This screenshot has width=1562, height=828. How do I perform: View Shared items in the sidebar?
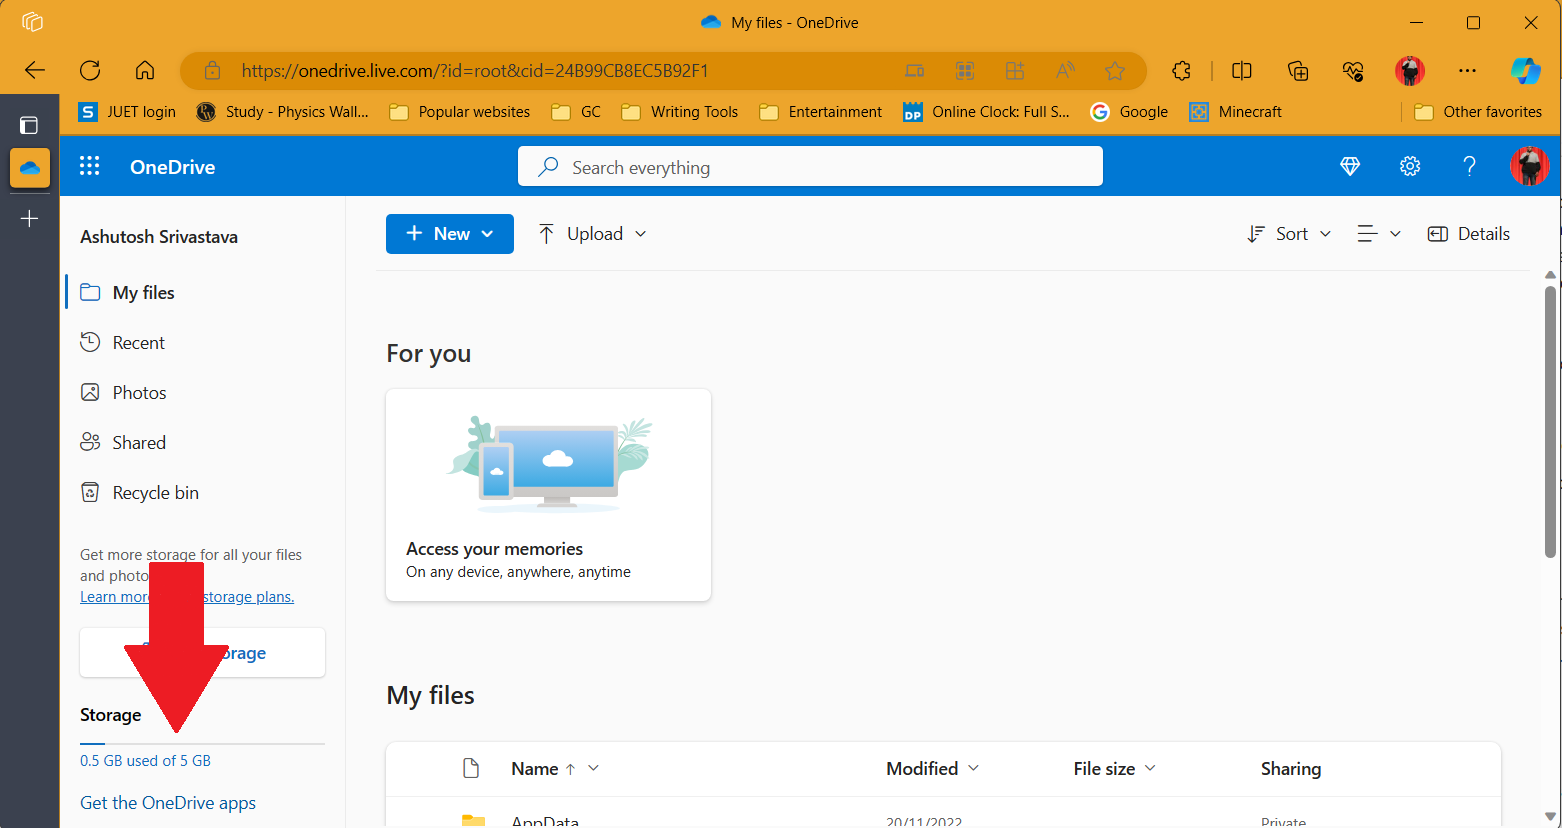[x=138, y=442]
